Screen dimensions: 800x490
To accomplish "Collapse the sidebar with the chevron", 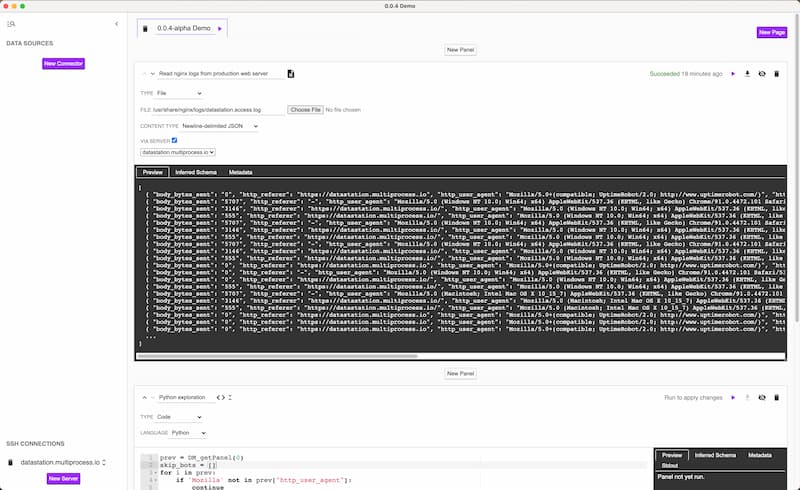I will click(x=116, y=23).
